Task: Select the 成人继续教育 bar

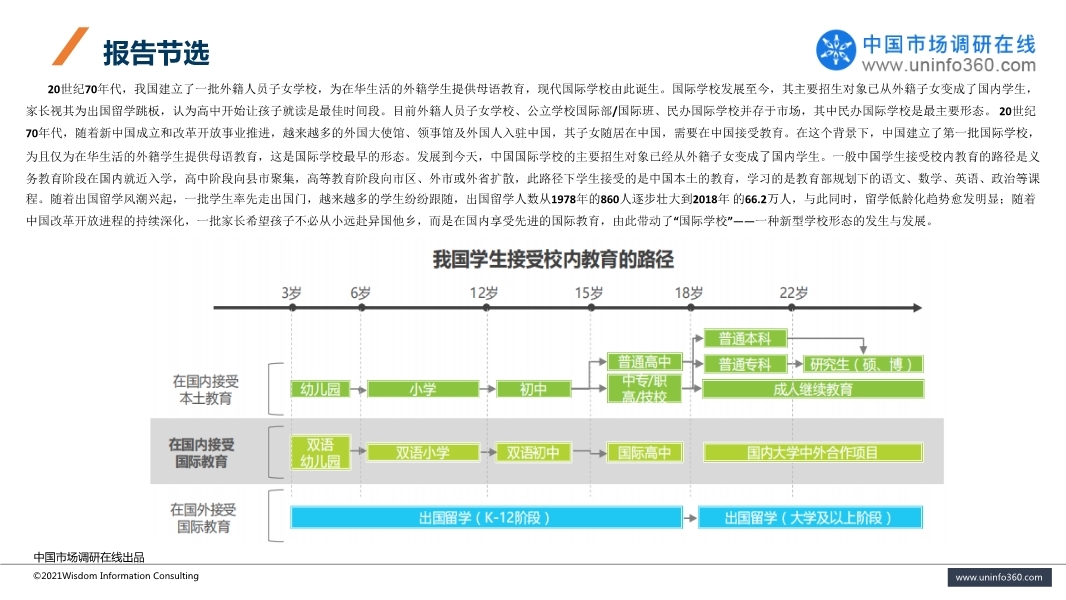Action: coord(812,389)
